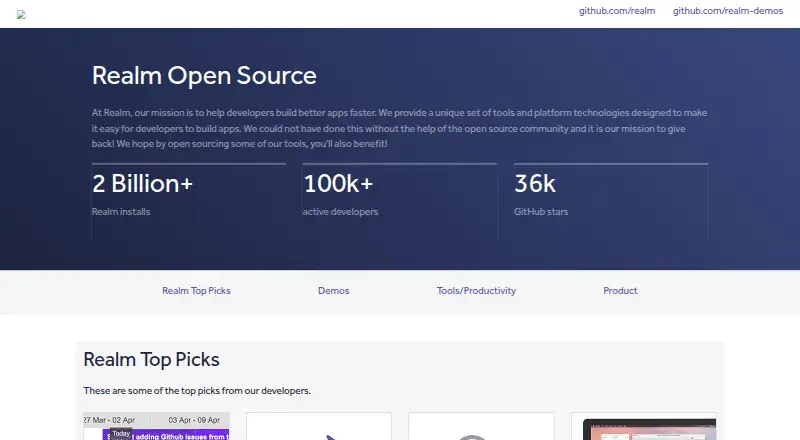Click the broken logo image at top left
This screenshot has width=800, height=440.
[21, 15]
